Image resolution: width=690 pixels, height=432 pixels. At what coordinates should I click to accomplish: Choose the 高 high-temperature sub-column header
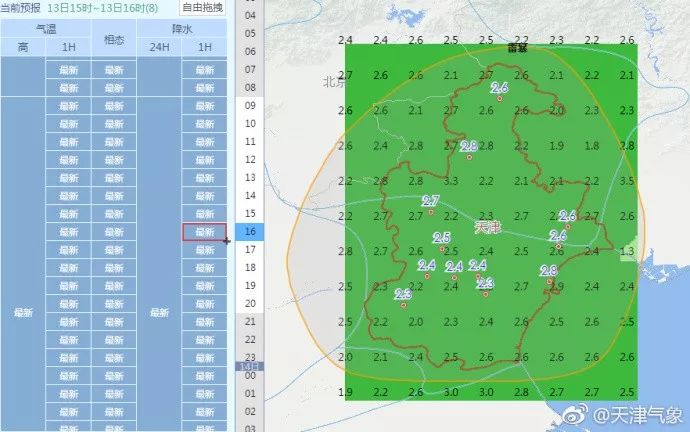22,48
